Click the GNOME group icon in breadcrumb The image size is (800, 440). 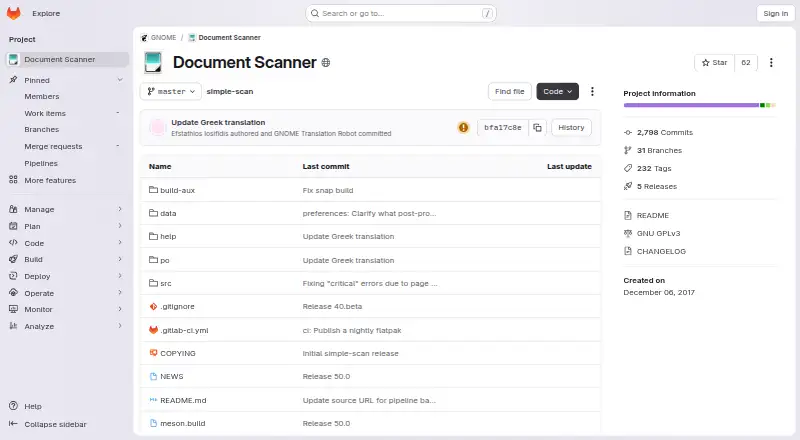pos(144,38)
